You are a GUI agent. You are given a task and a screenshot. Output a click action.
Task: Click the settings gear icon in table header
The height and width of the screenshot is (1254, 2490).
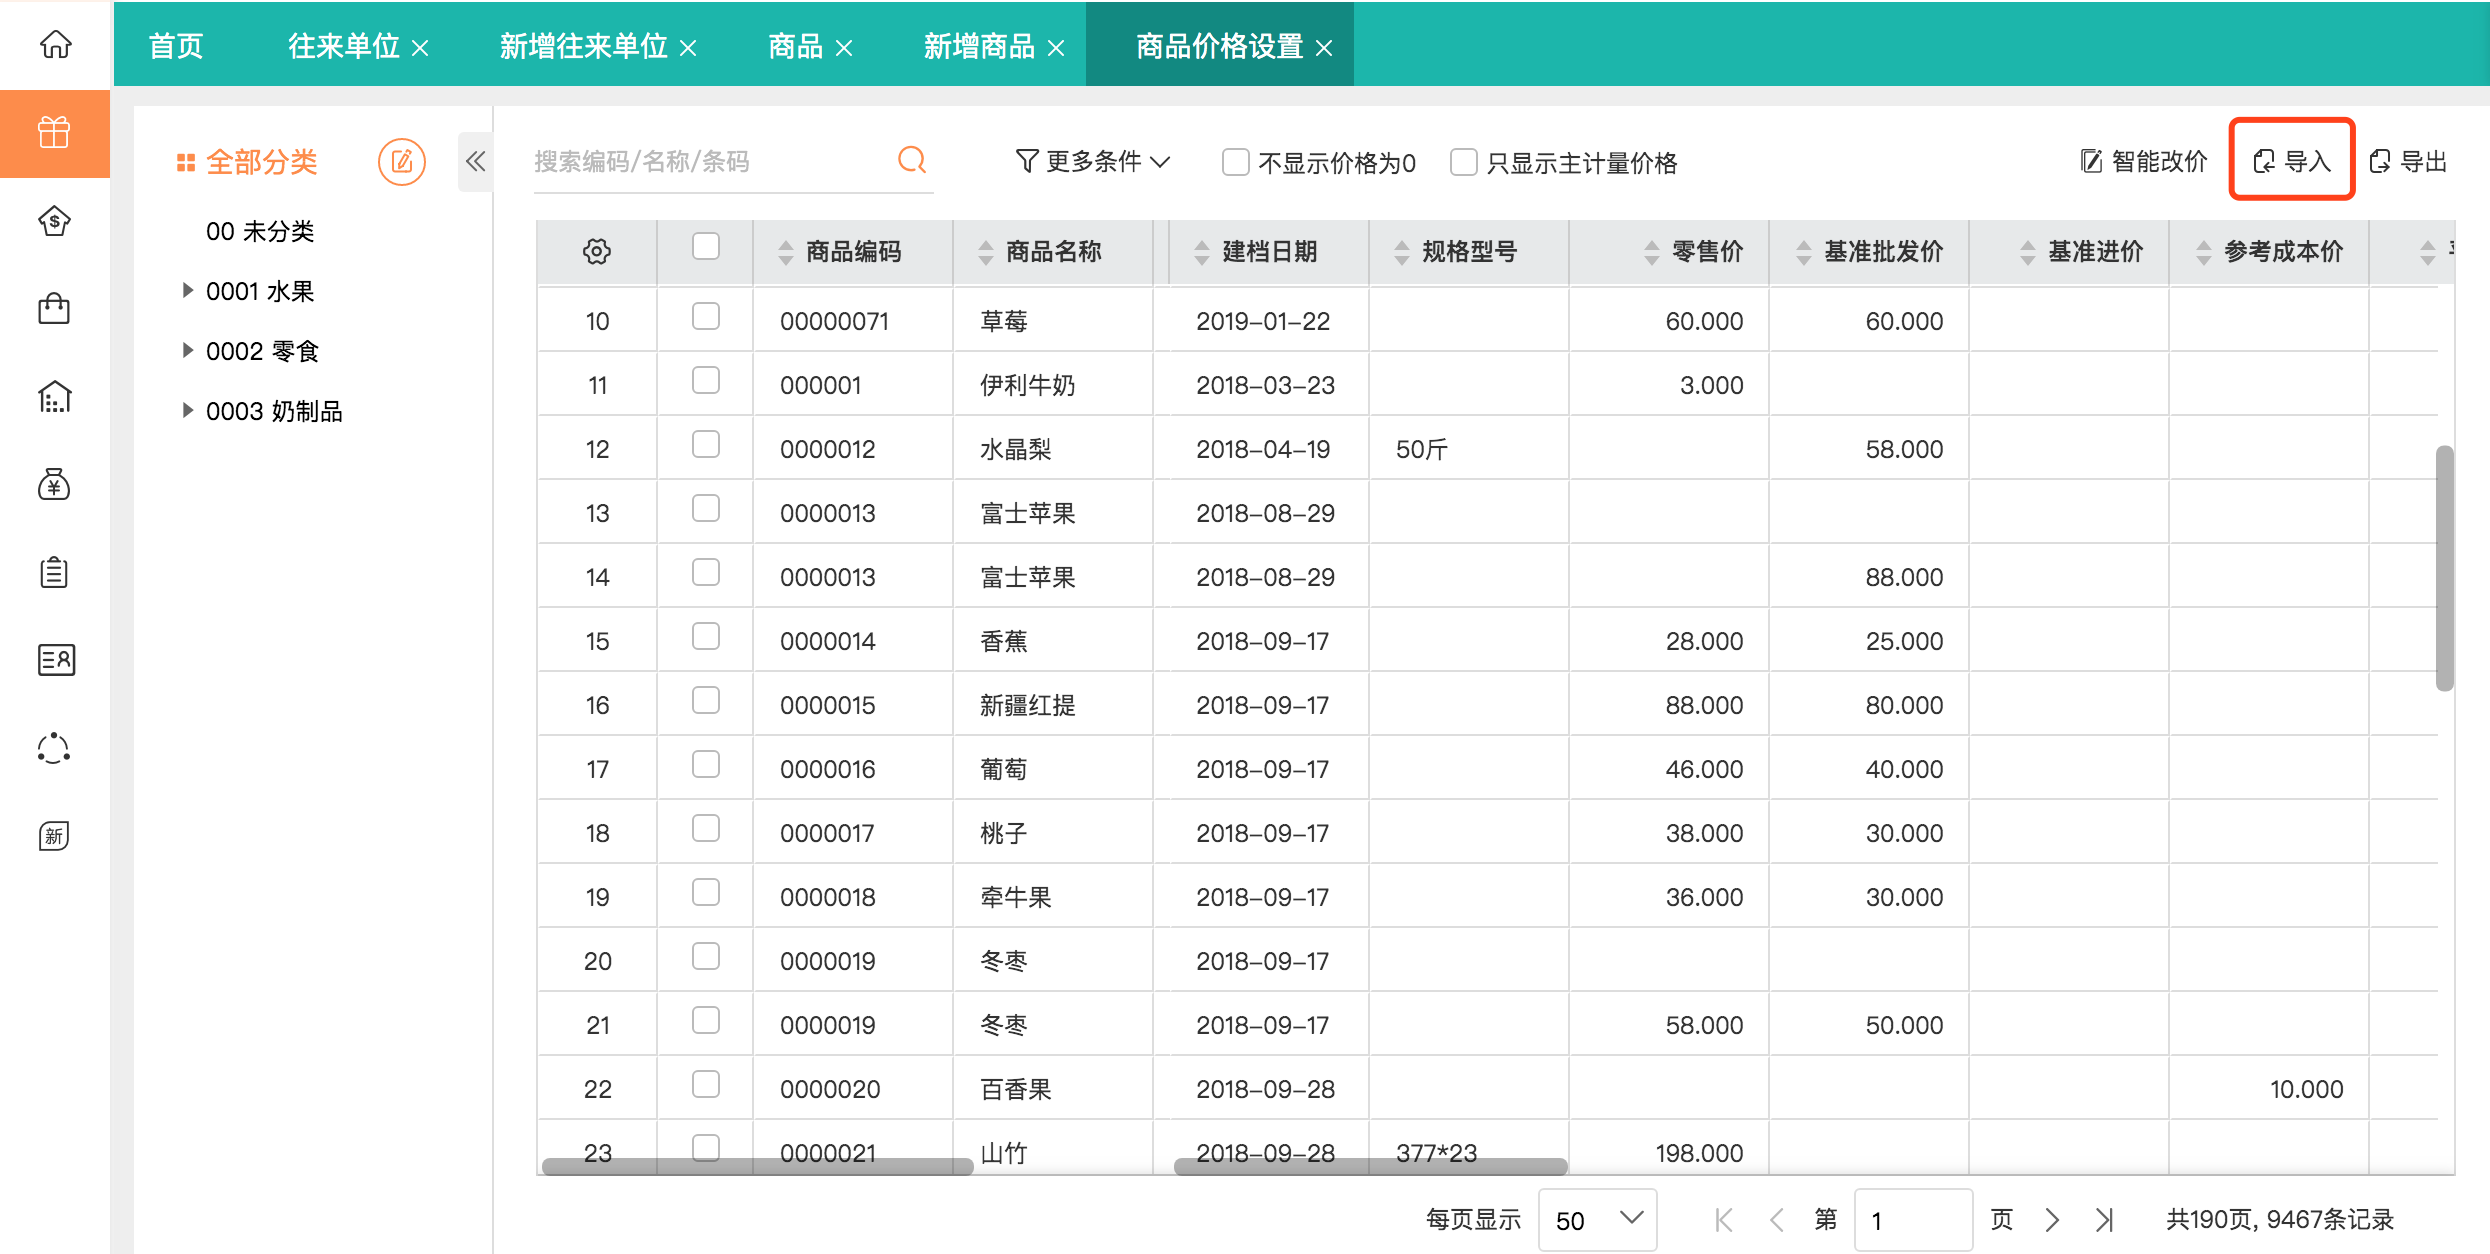597,253
